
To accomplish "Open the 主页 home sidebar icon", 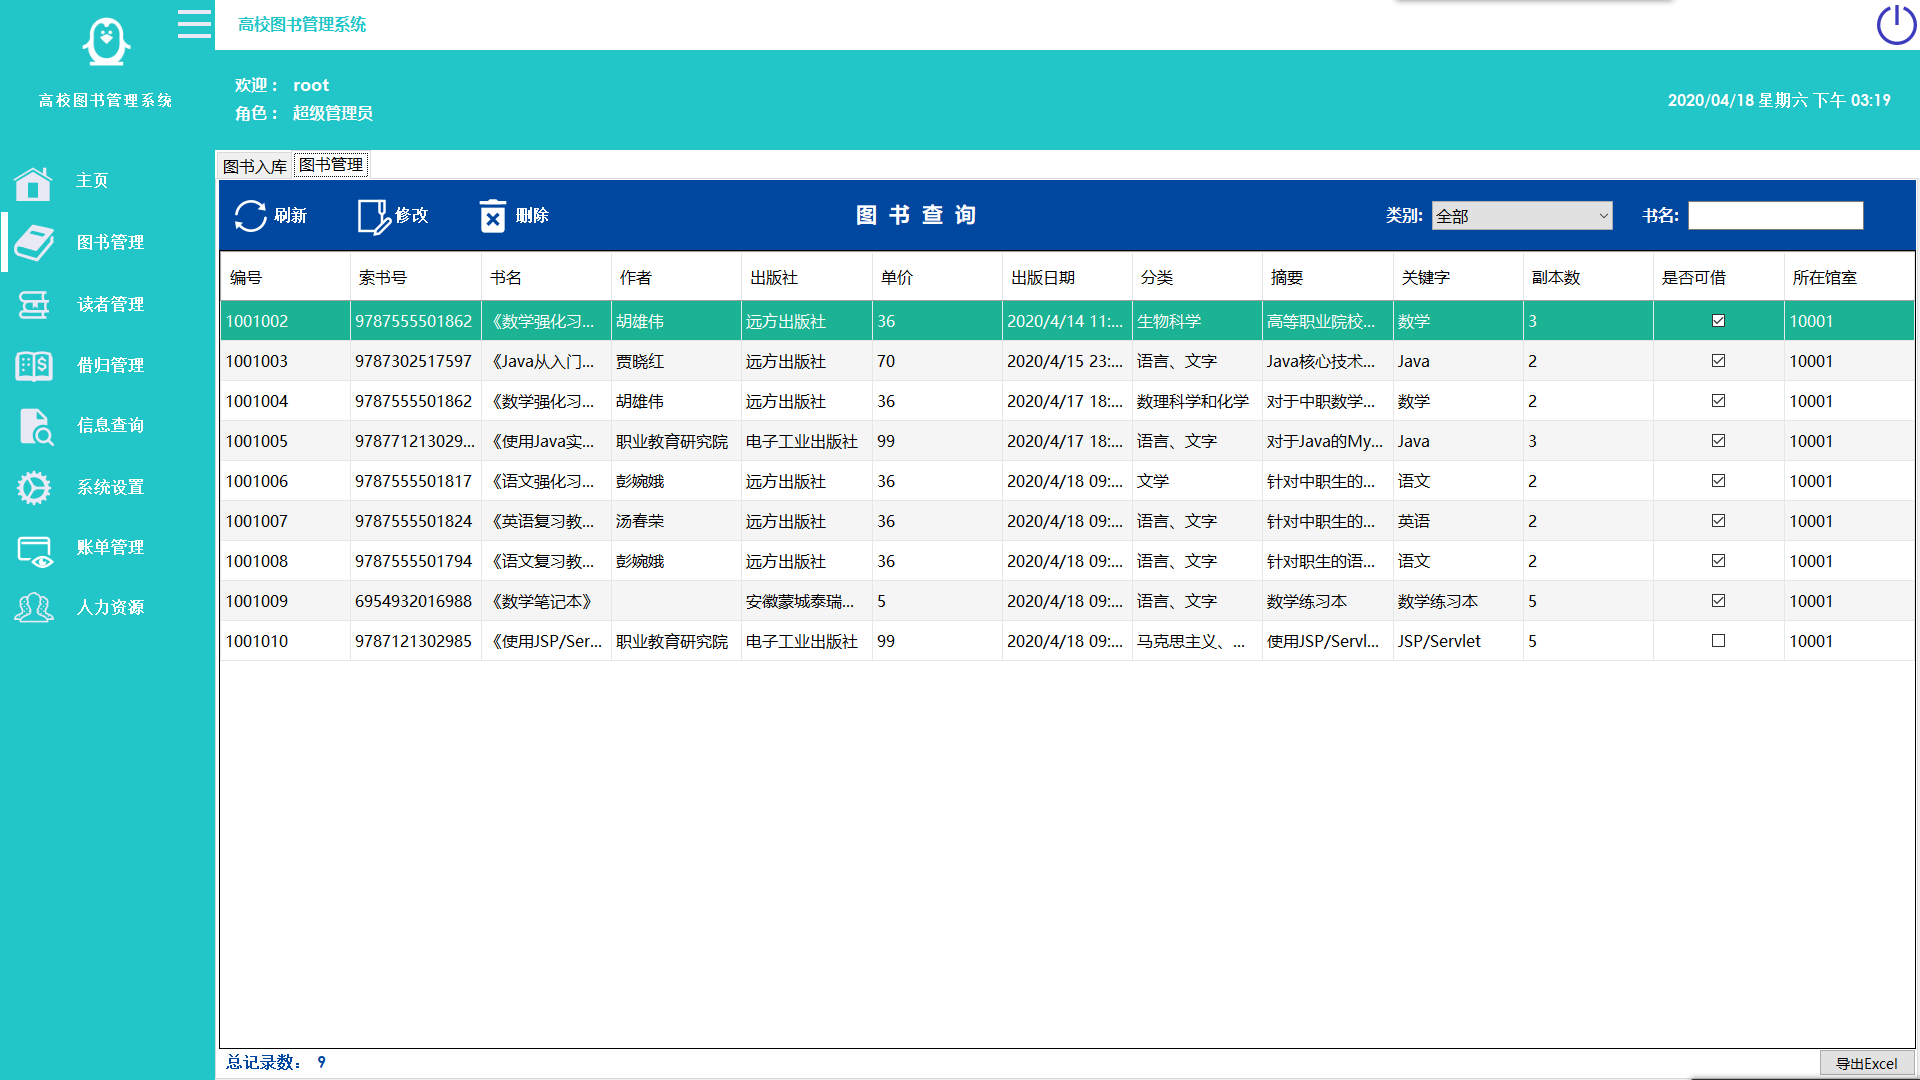I will pos(33,182).
